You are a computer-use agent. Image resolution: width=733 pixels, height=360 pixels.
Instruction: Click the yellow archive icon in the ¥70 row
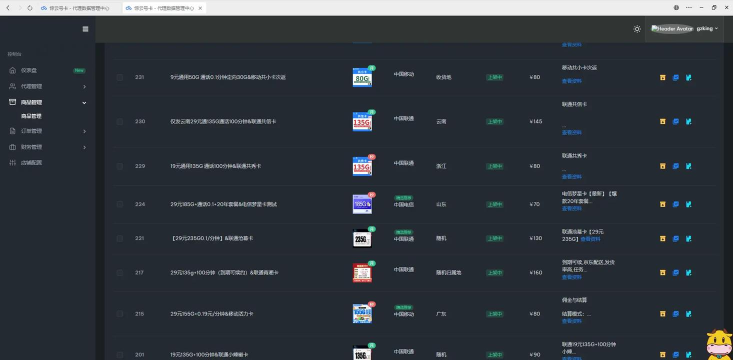(662, 204)
